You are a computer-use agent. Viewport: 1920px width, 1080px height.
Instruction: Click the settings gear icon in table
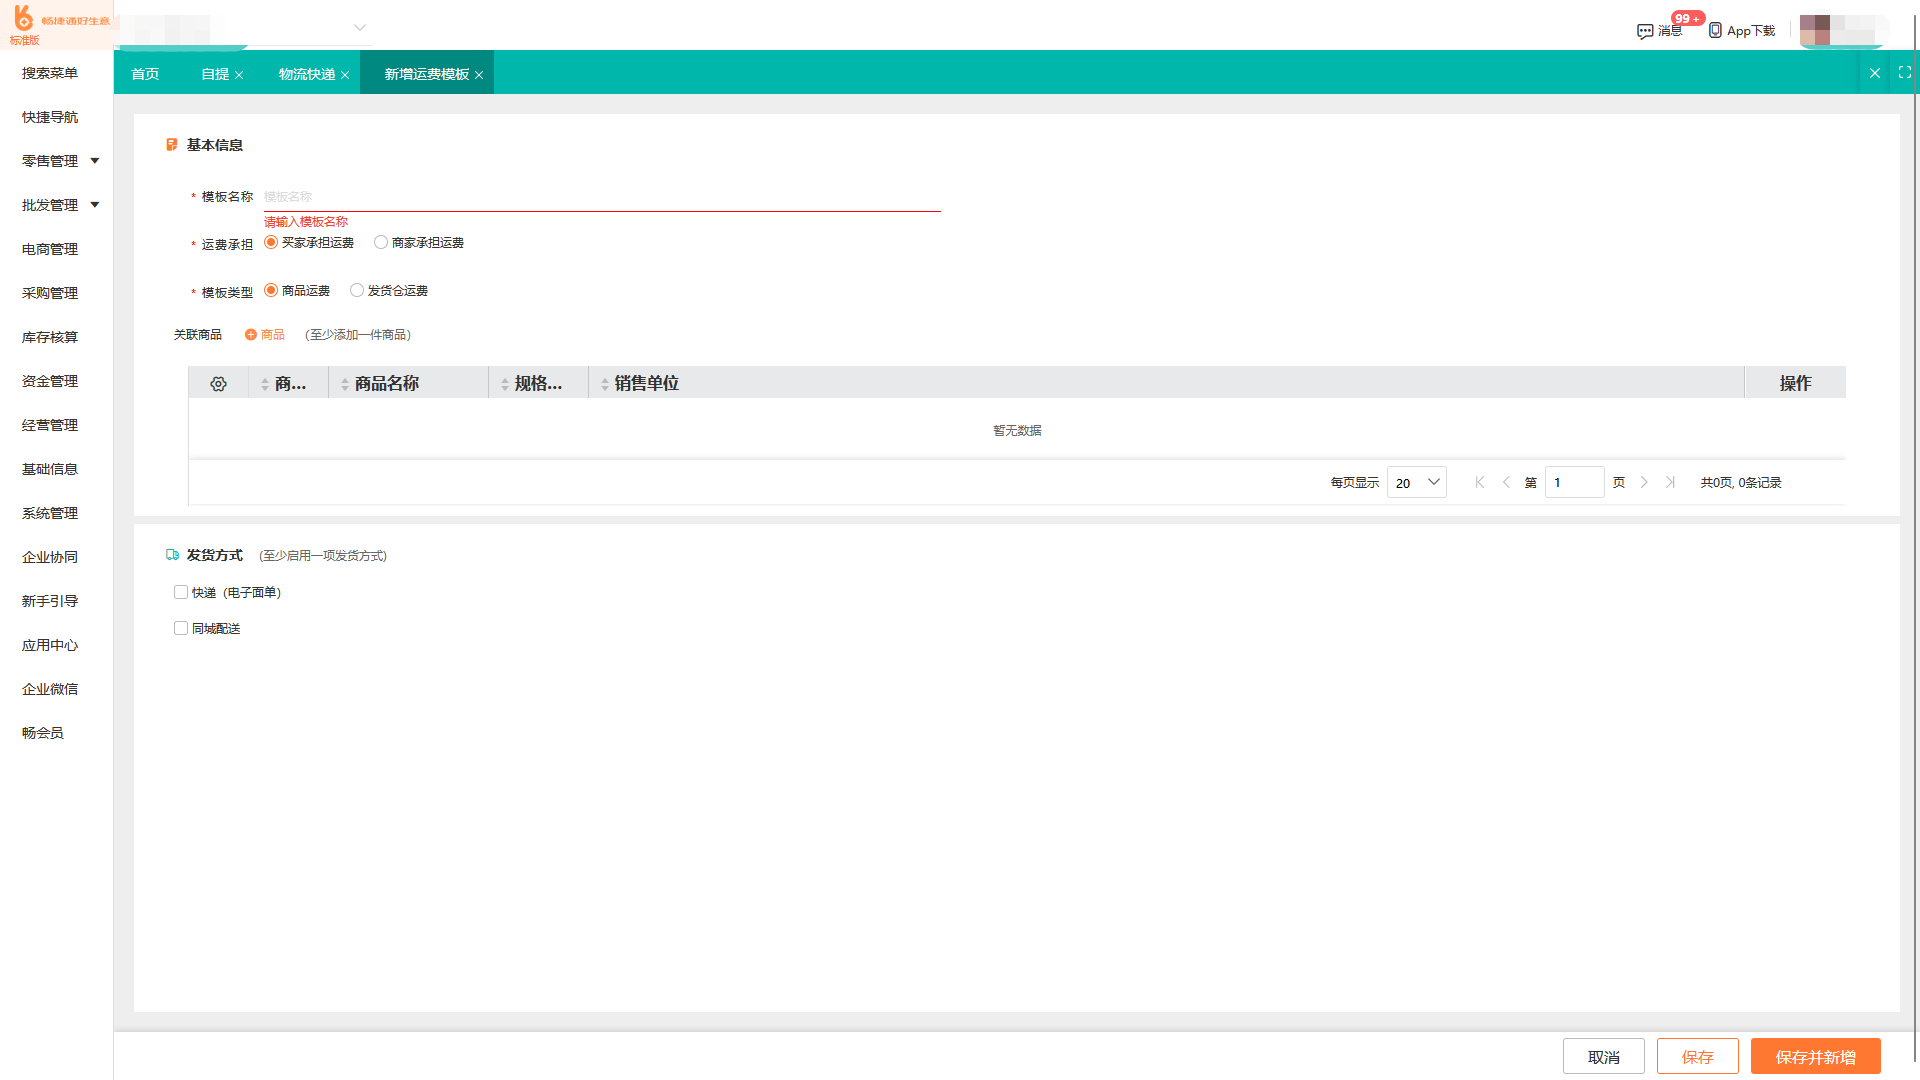pyautogui.click(x=218, y=382)
